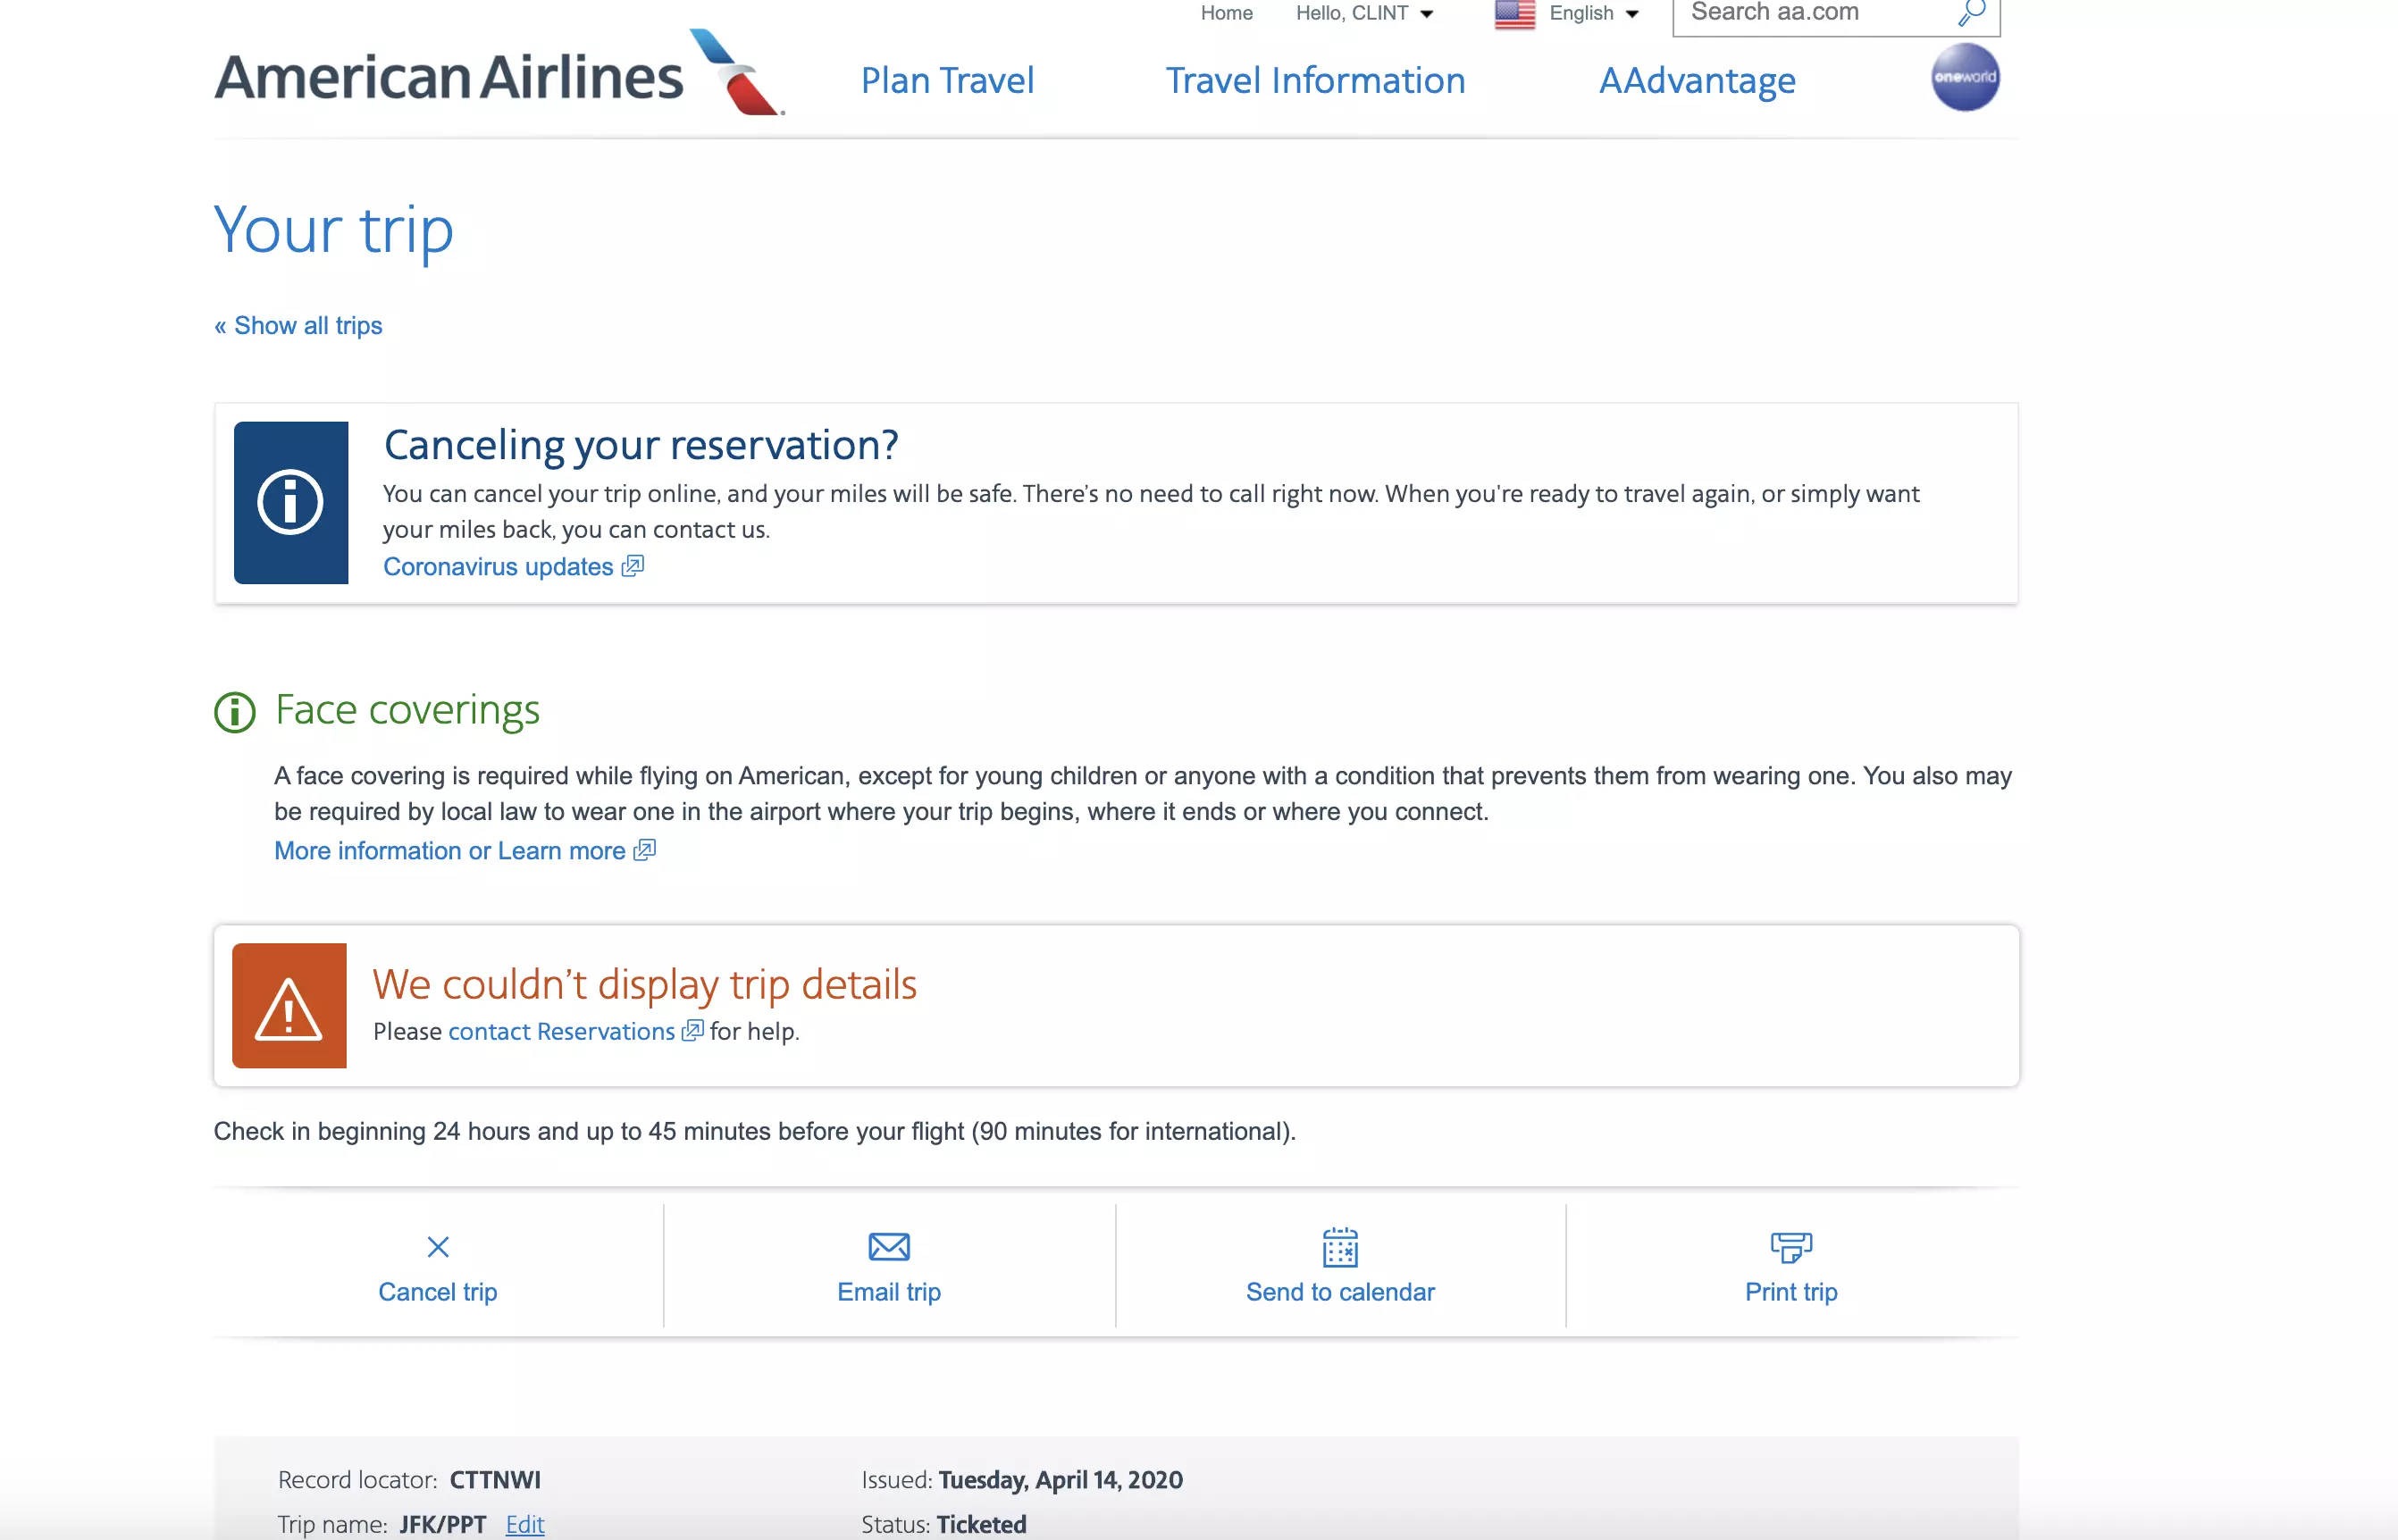
Task: Click the Send to calendar icon
Action: coord(1339,1246)
